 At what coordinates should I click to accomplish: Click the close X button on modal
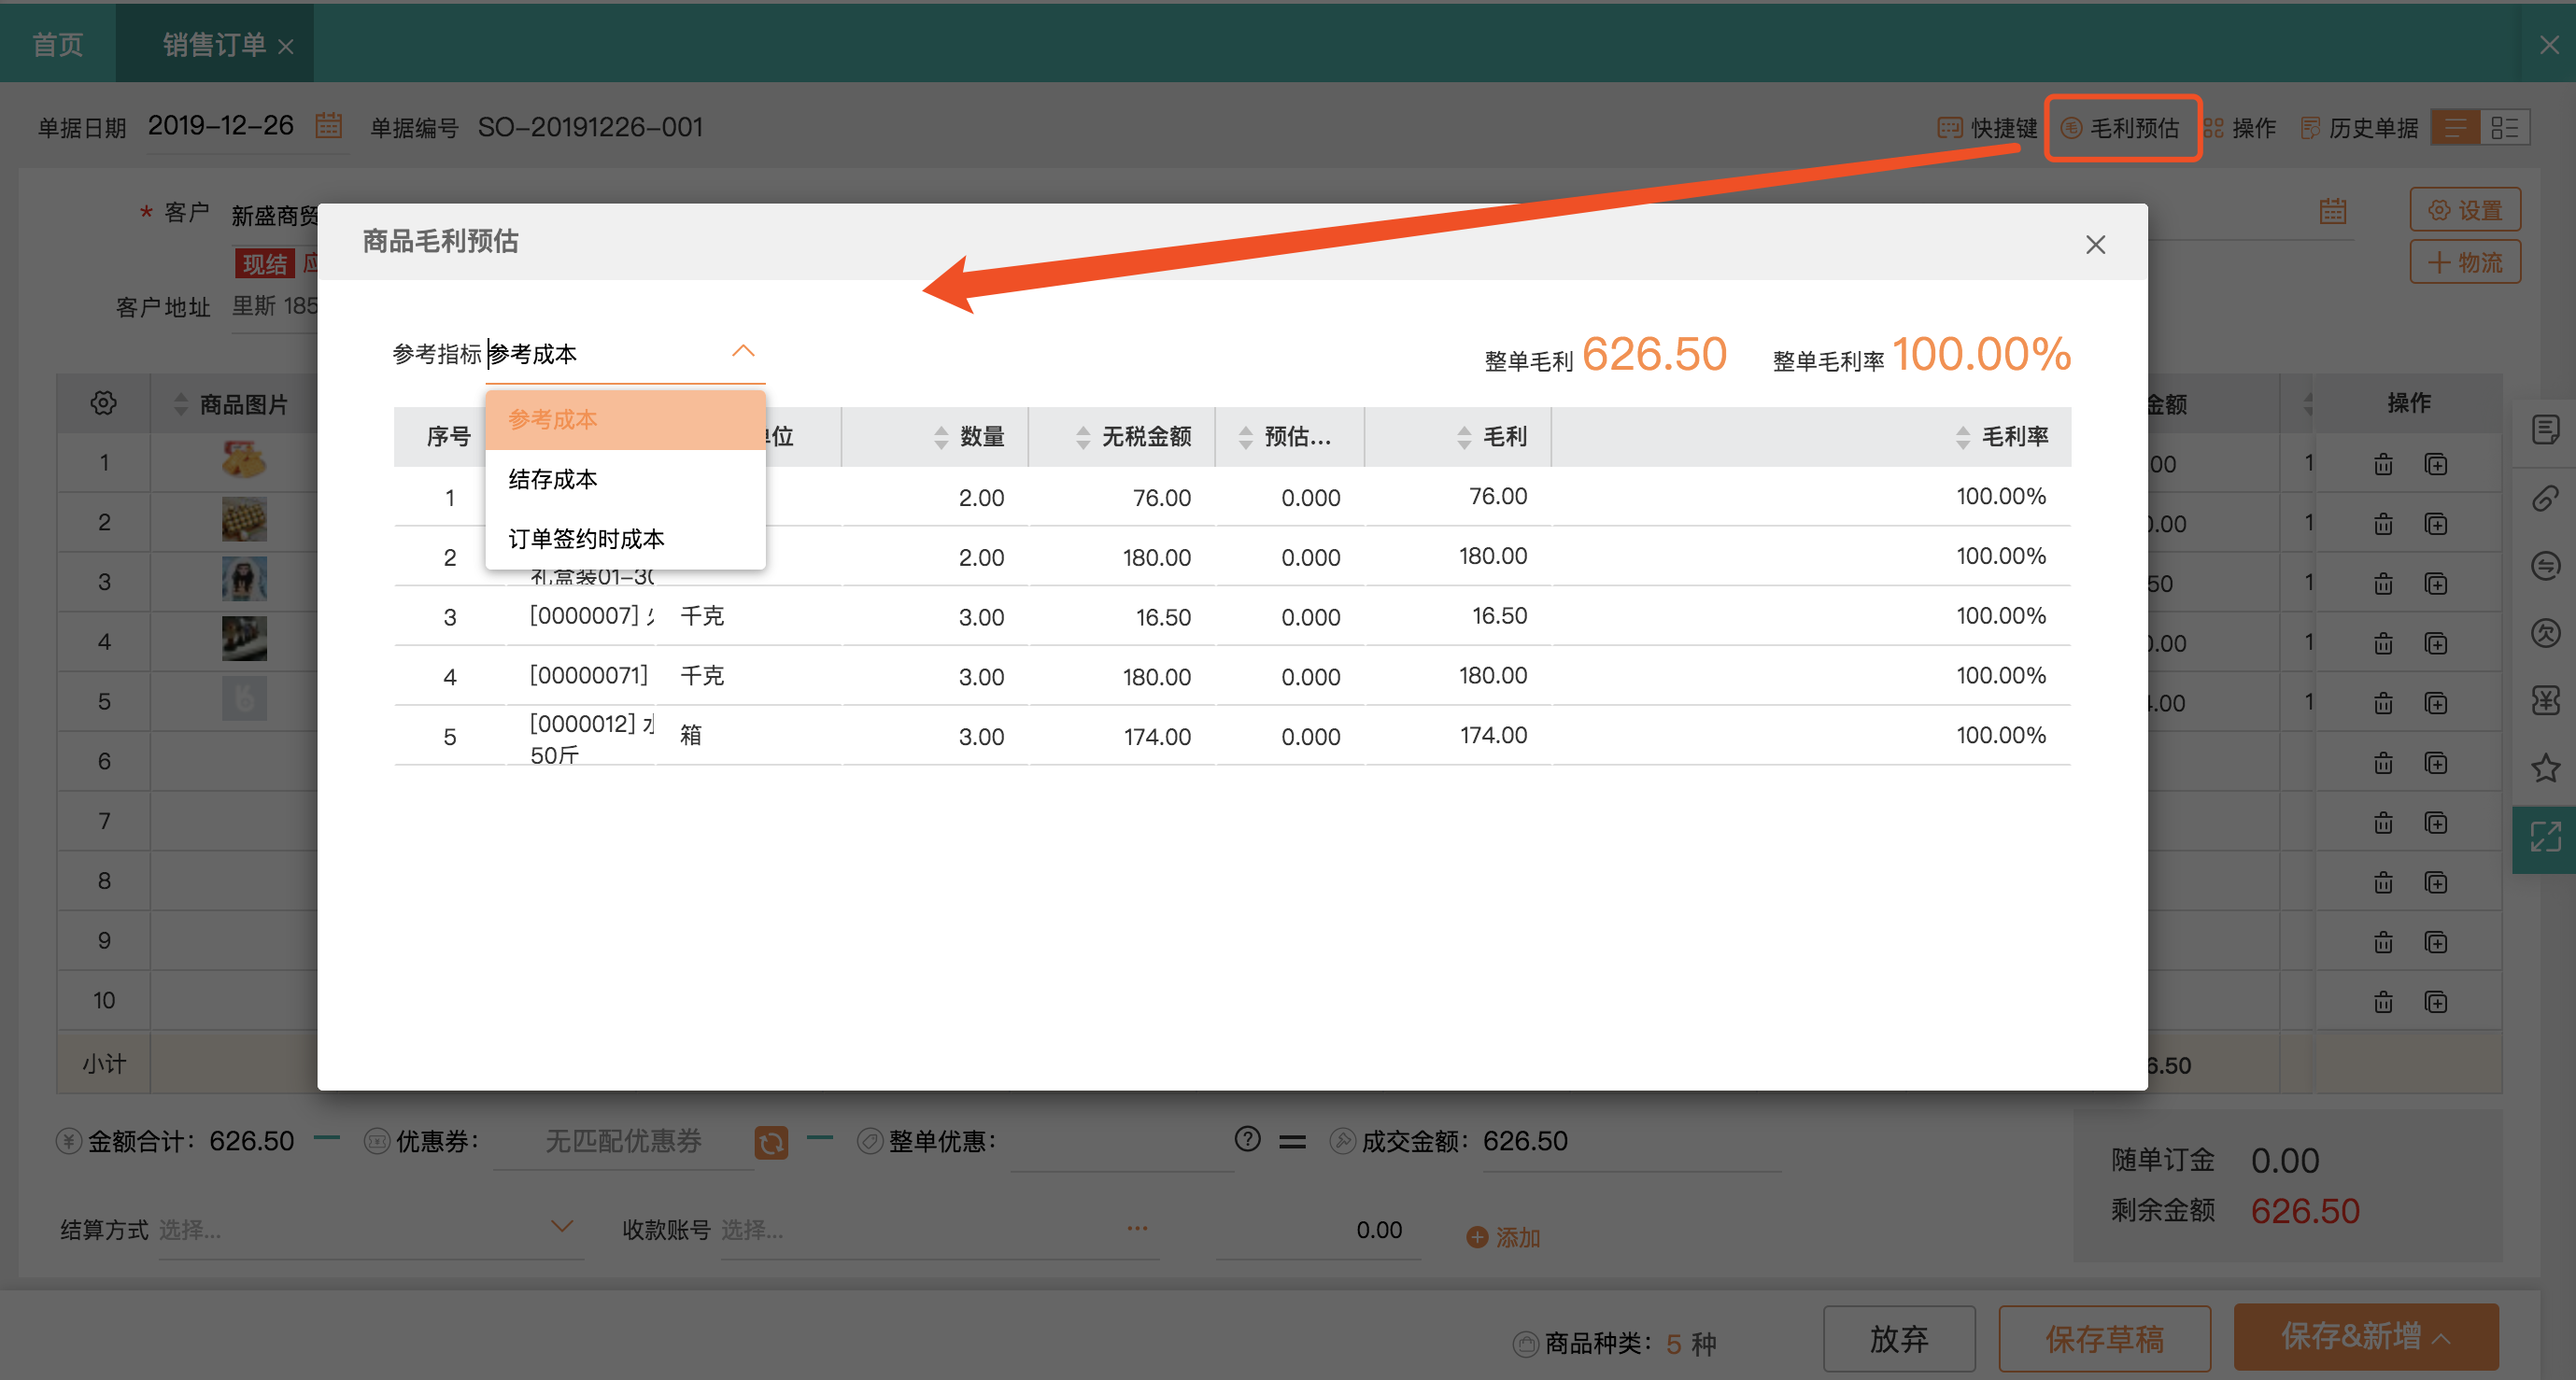coord(2094,244)
